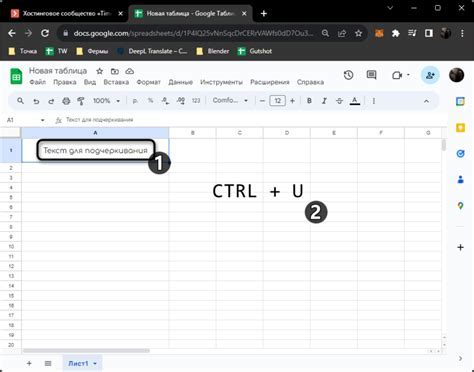Viewport: 474px width, 372px height.
Task: Open Maps in the side panel
Action: pos(460,206)
